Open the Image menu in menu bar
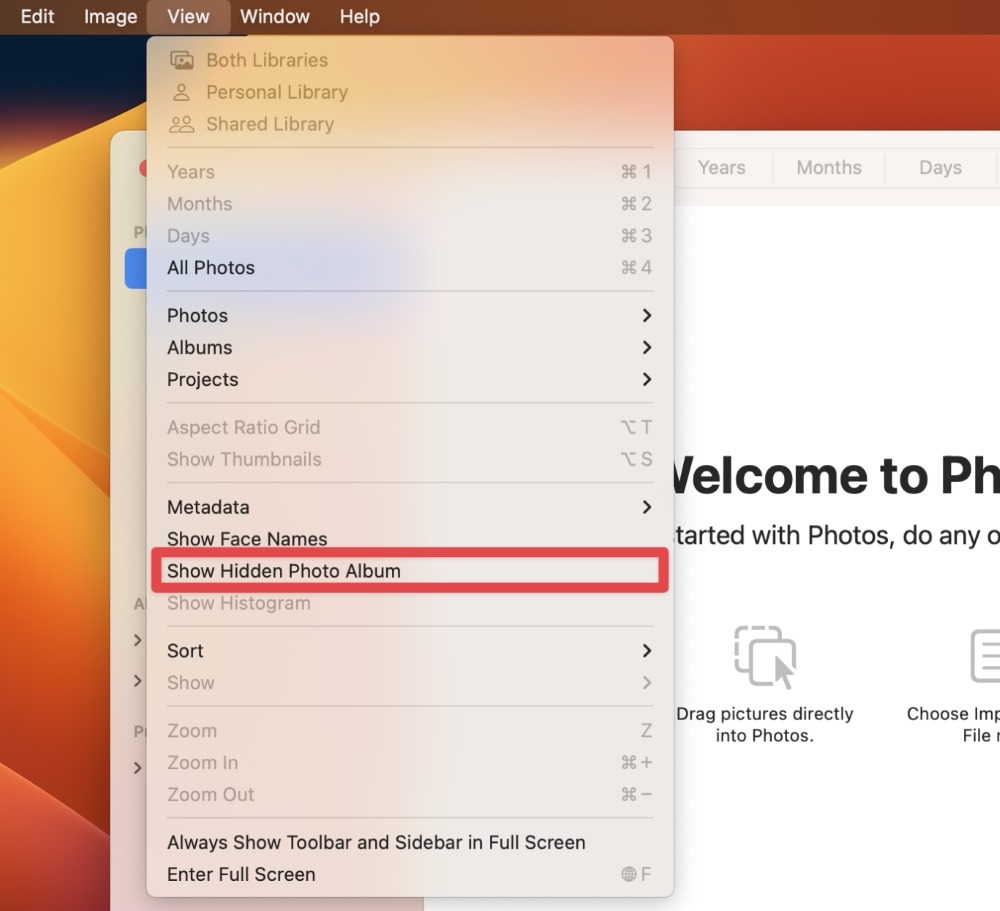Image resolution: width=1000 pixels, height=911 pixels. [110, 17]
